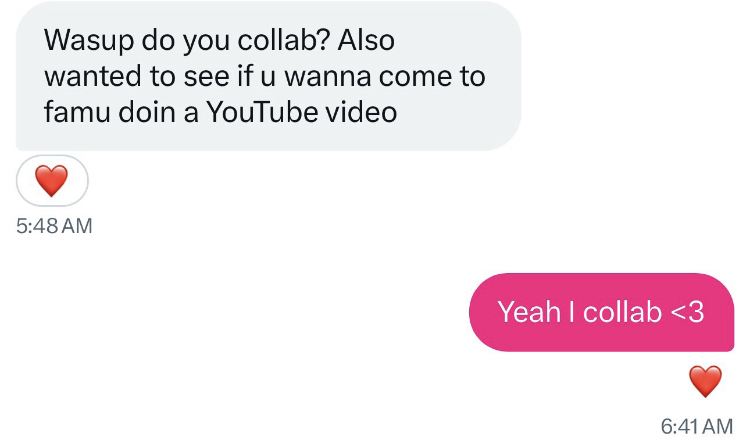Click the 5:48 AM timestamp
The width and height of the screenshot is (750, 444).
coord(54,226)
